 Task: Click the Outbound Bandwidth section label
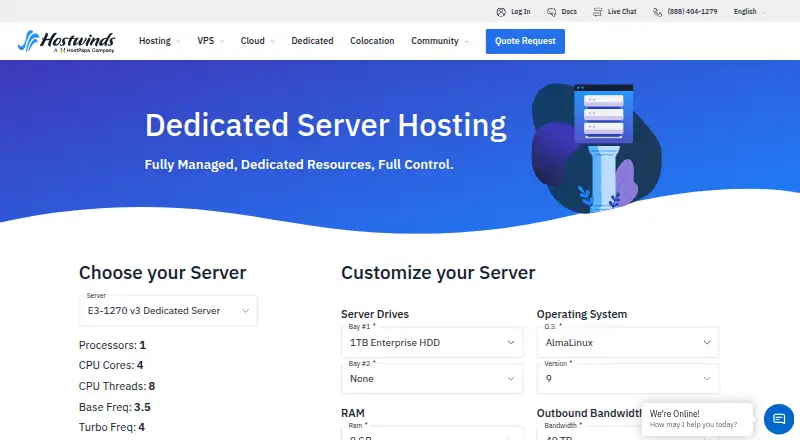(x=590, y=413)
